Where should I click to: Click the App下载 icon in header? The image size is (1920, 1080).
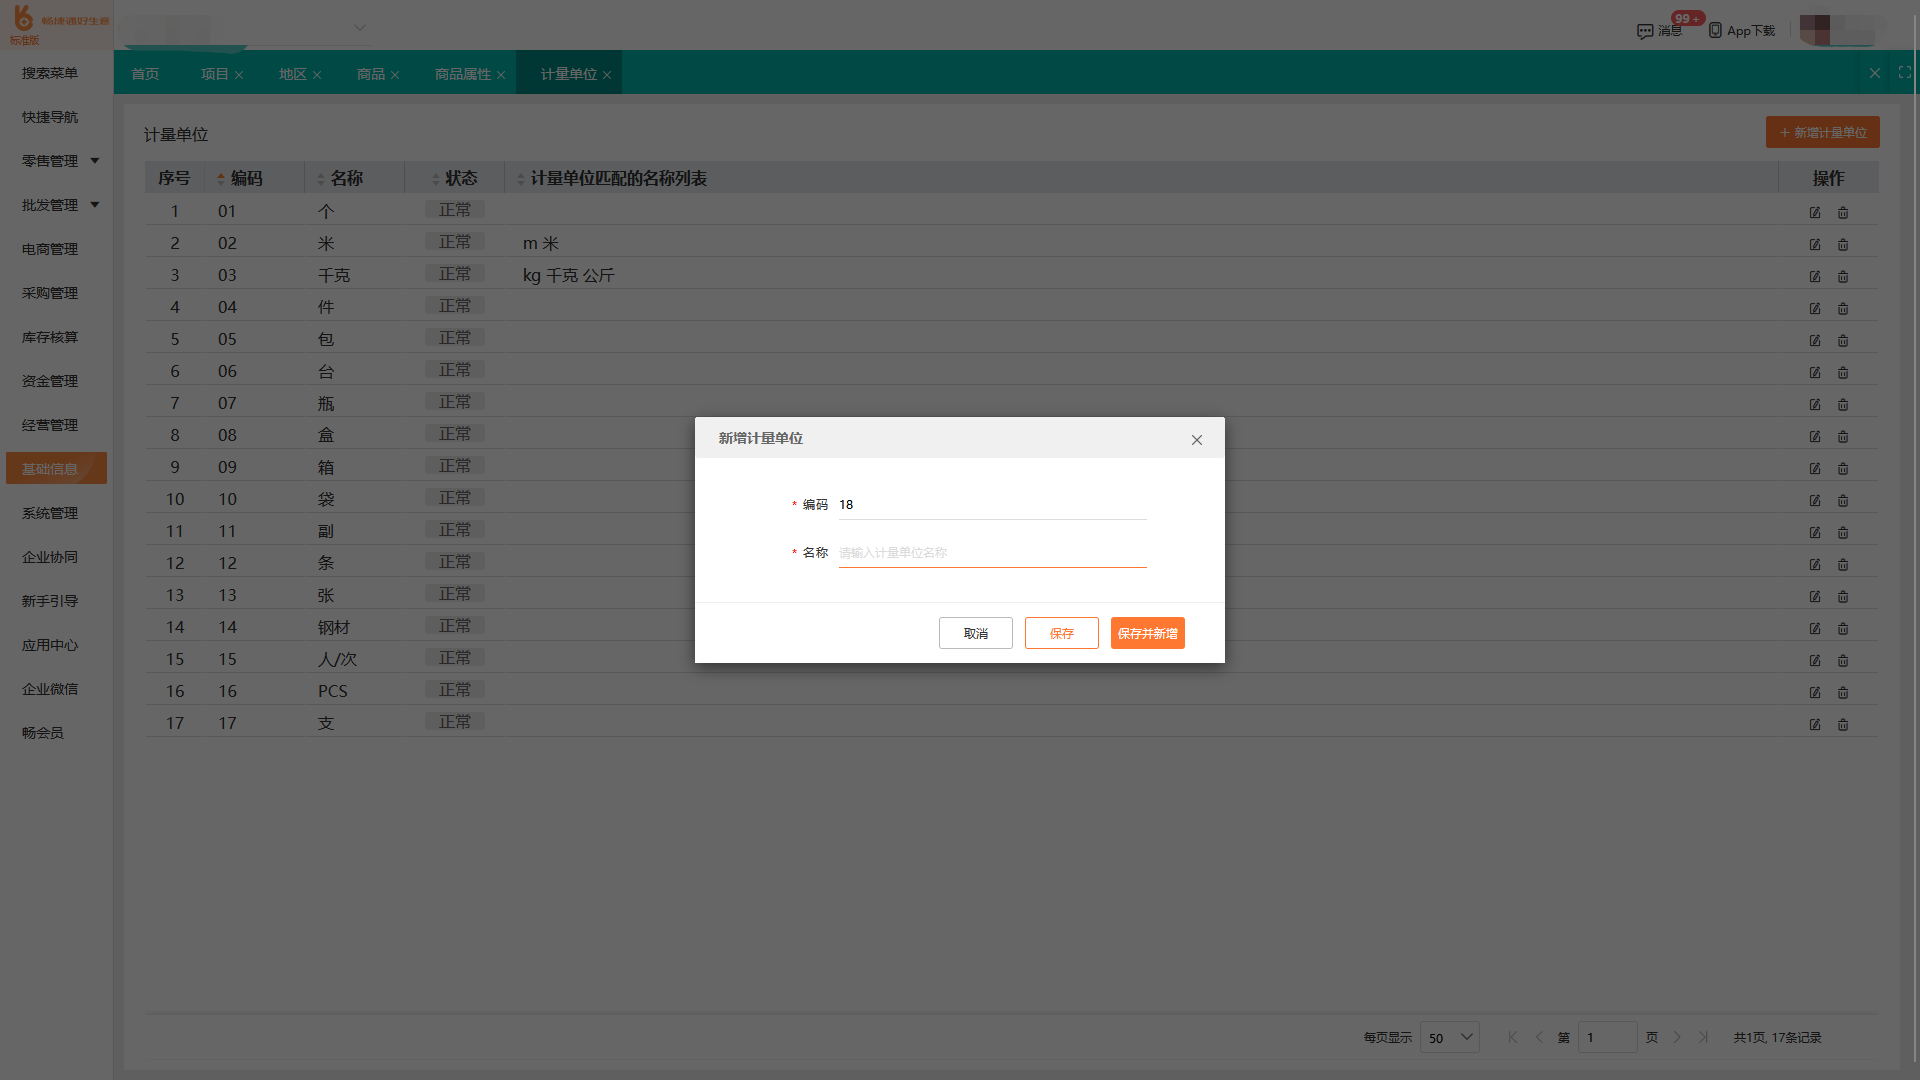1714,29
